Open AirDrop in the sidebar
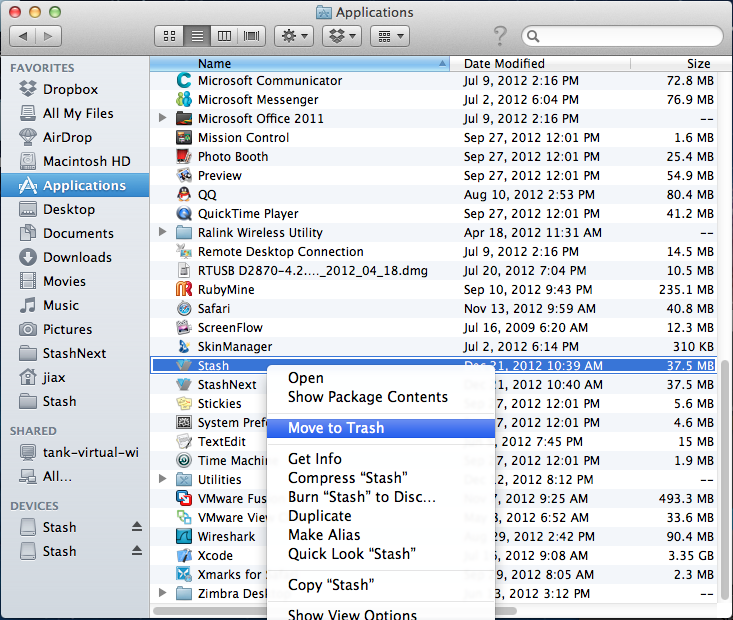 [67, 137]
